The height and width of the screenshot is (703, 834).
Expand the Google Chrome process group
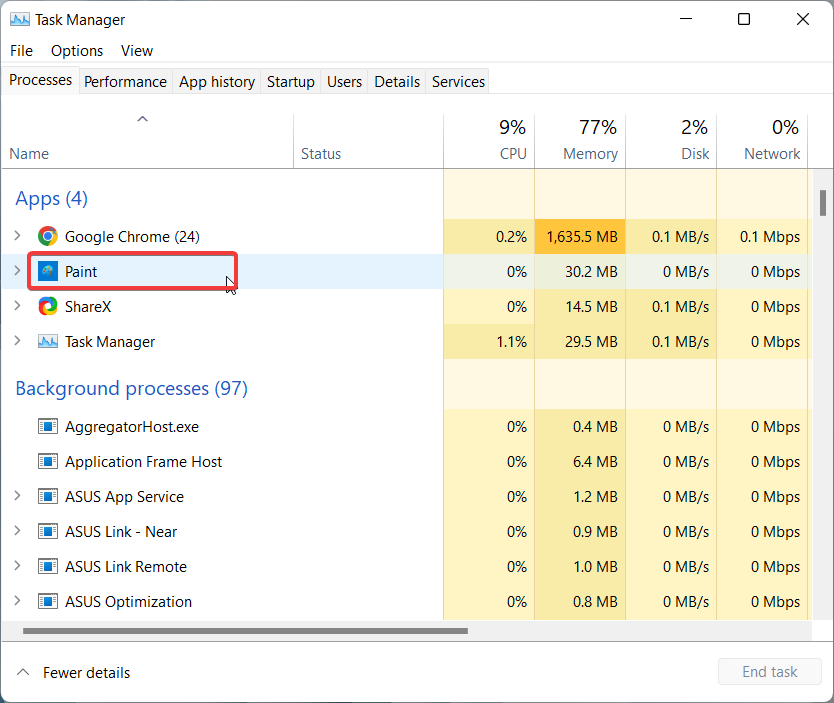pyautogui.click(x=18, y=236)
